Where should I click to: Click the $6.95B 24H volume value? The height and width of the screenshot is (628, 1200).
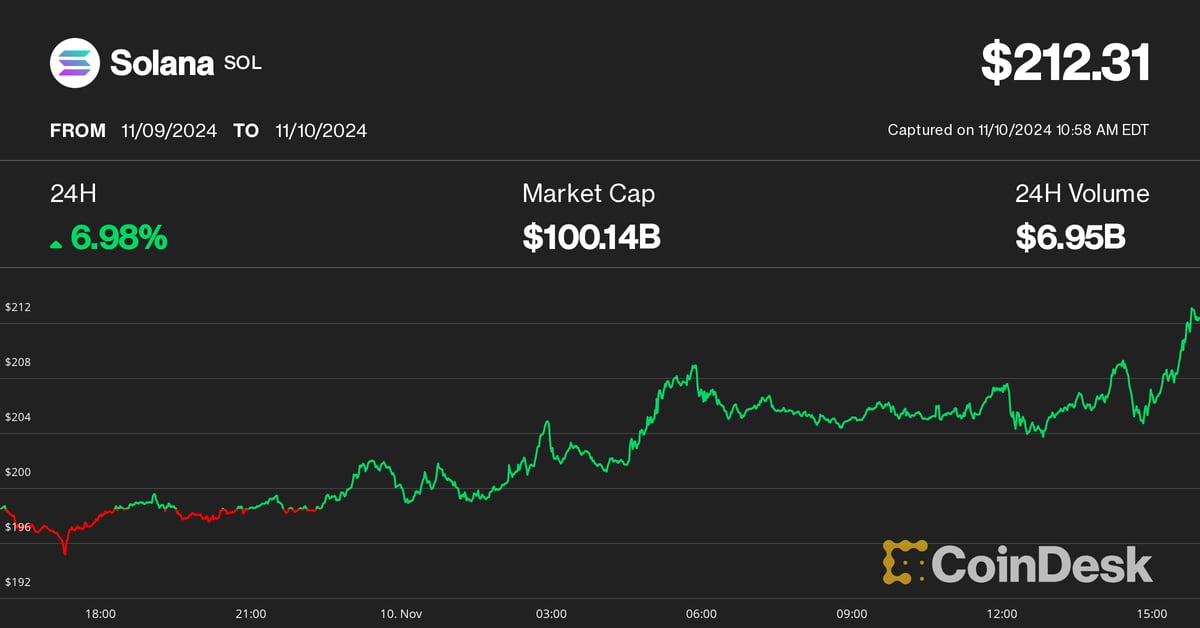[x=1071, y=238]
